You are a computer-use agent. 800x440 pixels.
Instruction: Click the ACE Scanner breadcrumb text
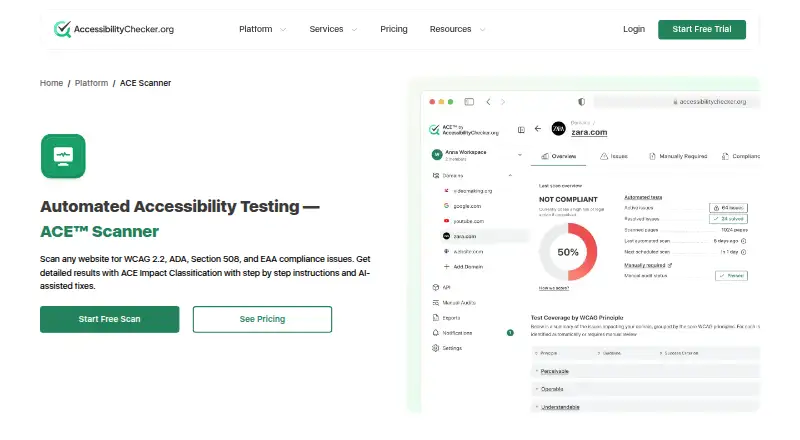[x=145, y=83]
